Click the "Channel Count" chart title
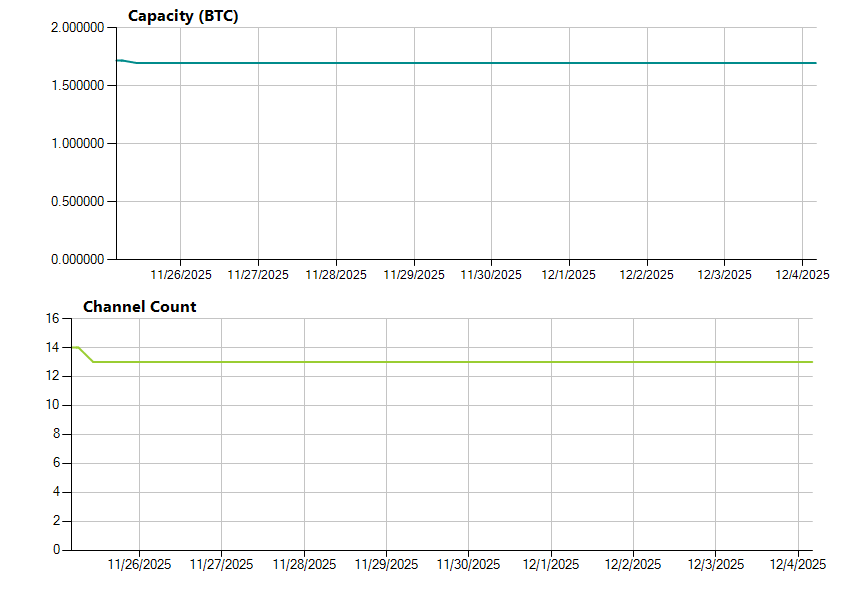This screenshot has height=600, width=860. point(139,307)
